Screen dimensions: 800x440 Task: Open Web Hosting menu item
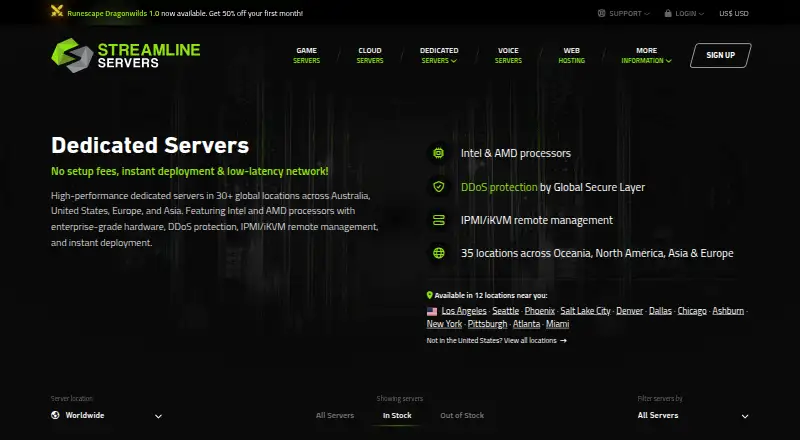pos(571,55)
